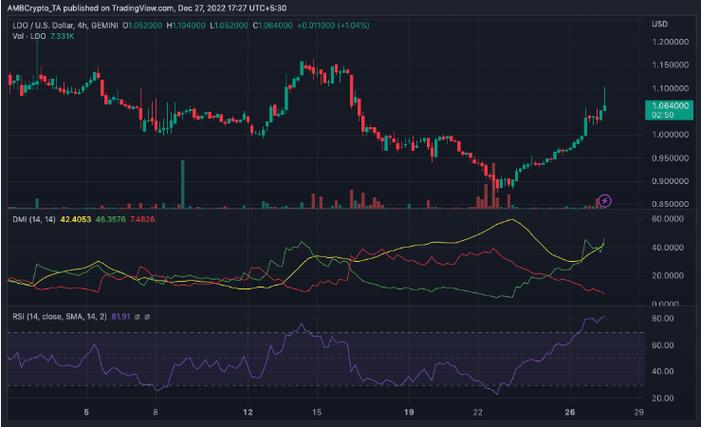Click the 1.200000 price axis label

coord(671,42)
